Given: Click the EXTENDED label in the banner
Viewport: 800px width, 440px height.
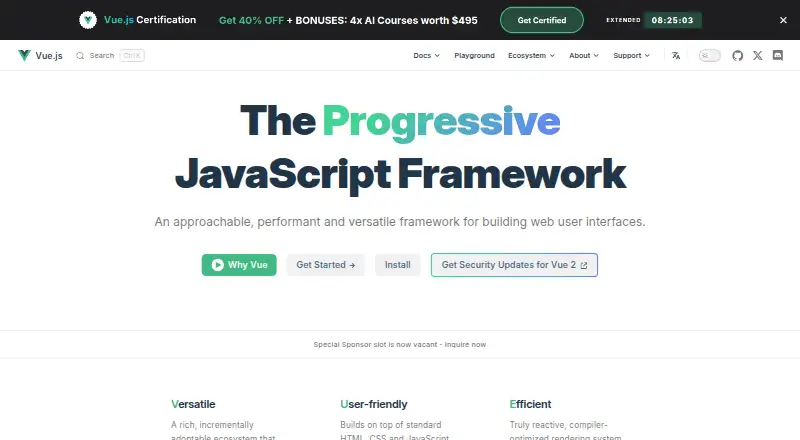Looking at the screenshot, I should 623,20.
